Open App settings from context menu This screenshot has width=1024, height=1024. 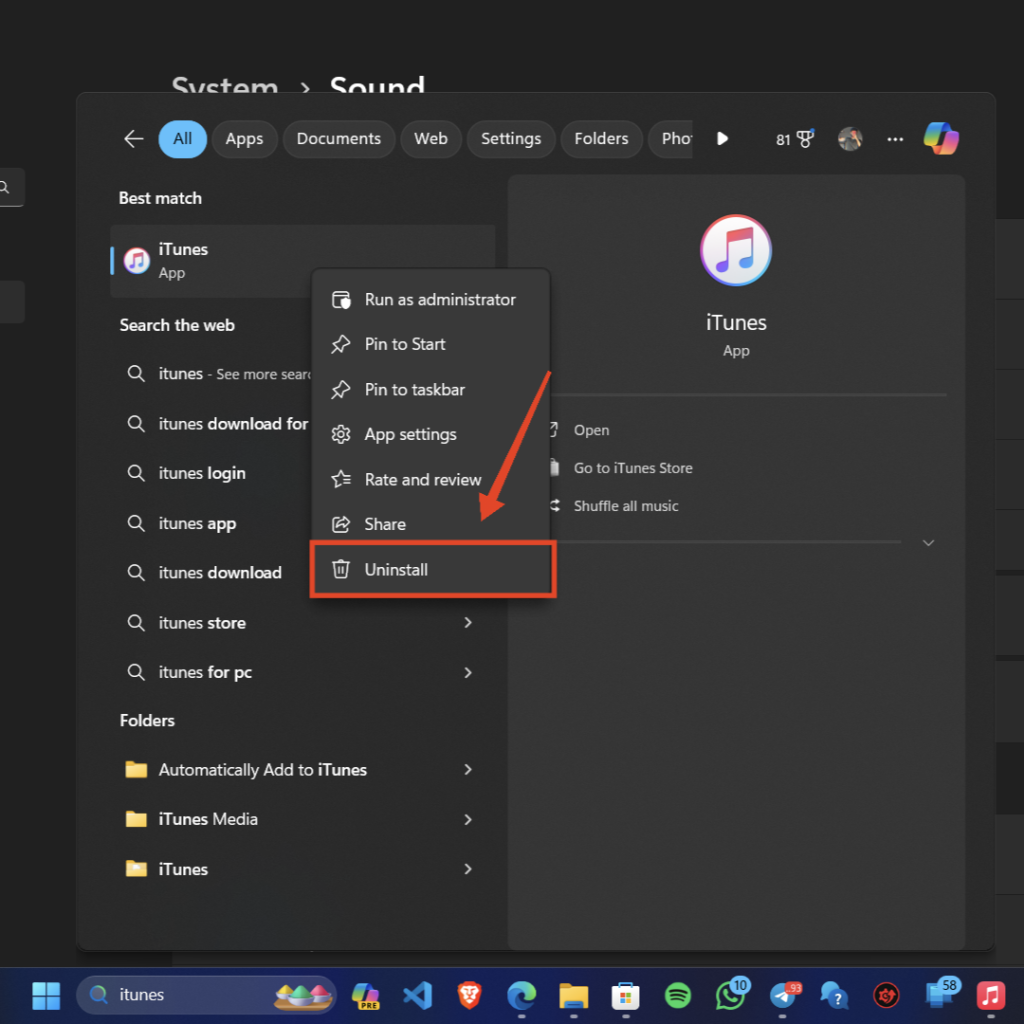(430, 434)
